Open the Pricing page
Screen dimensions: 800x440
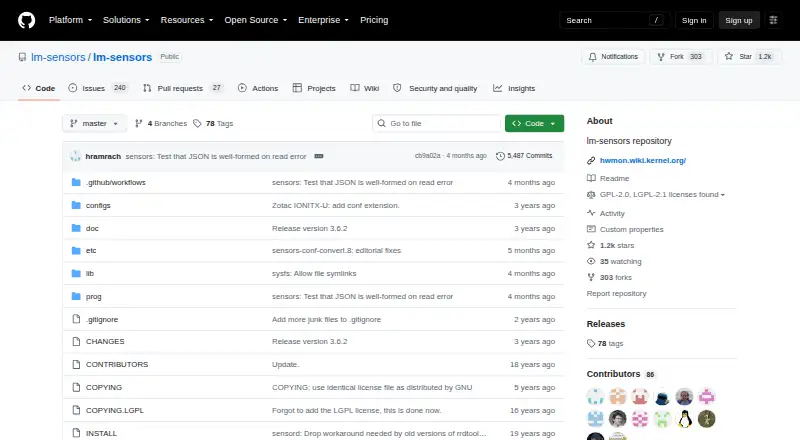(x=374, y=20)
